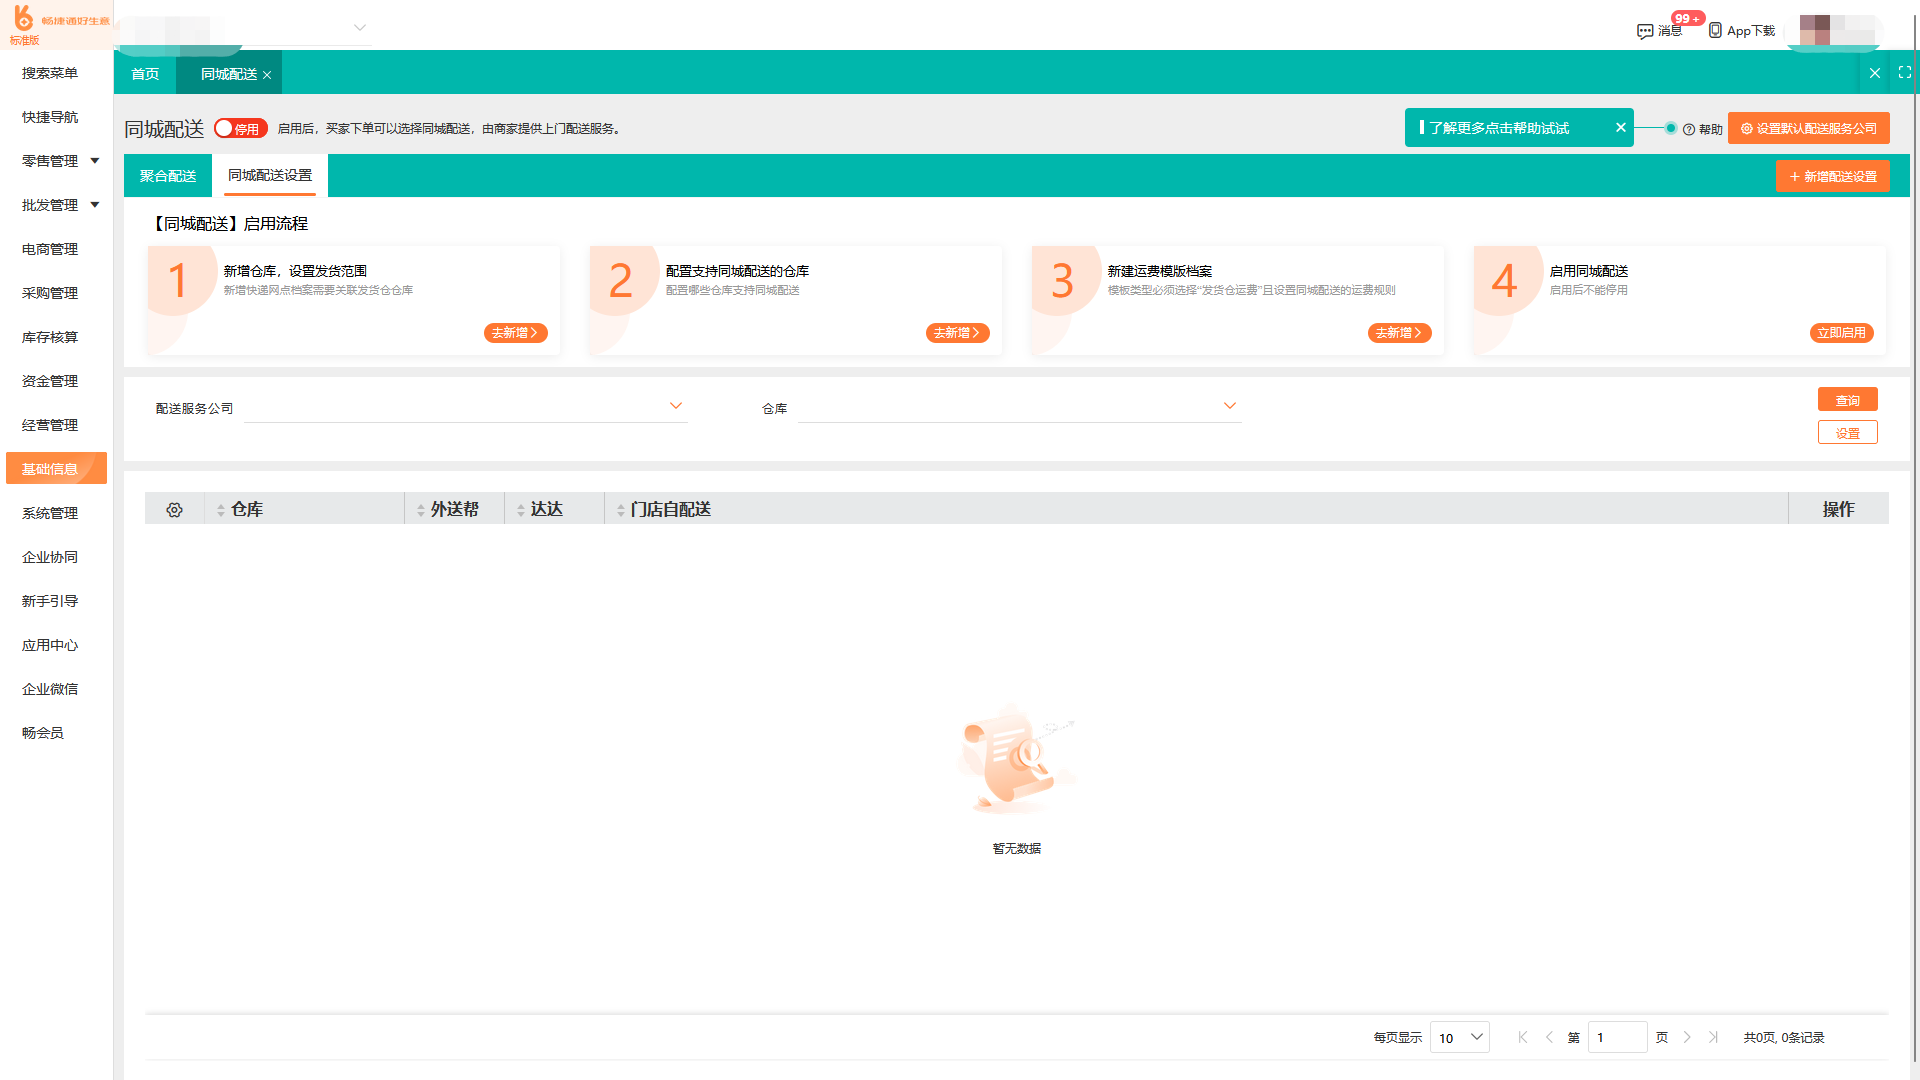Image resolution: width=1920 pixels, height=1080 pixels.
Task: Expand the 仓库 dropdown filter
Action: coord(1228,406)
